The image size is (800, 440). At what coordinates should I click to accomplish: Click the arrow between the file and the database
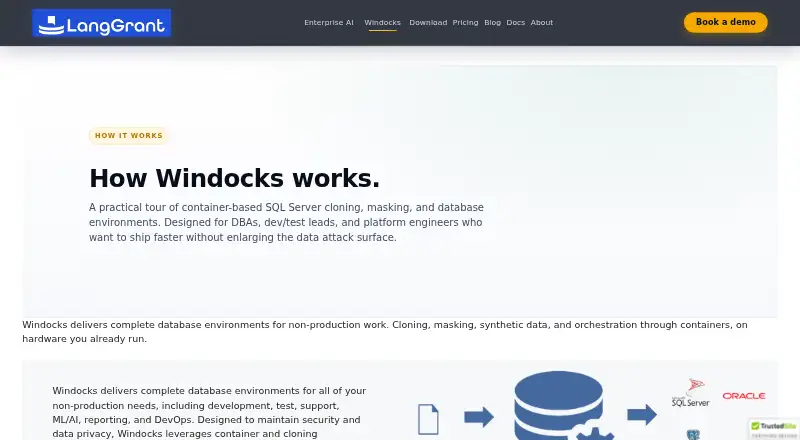(479, 417)
